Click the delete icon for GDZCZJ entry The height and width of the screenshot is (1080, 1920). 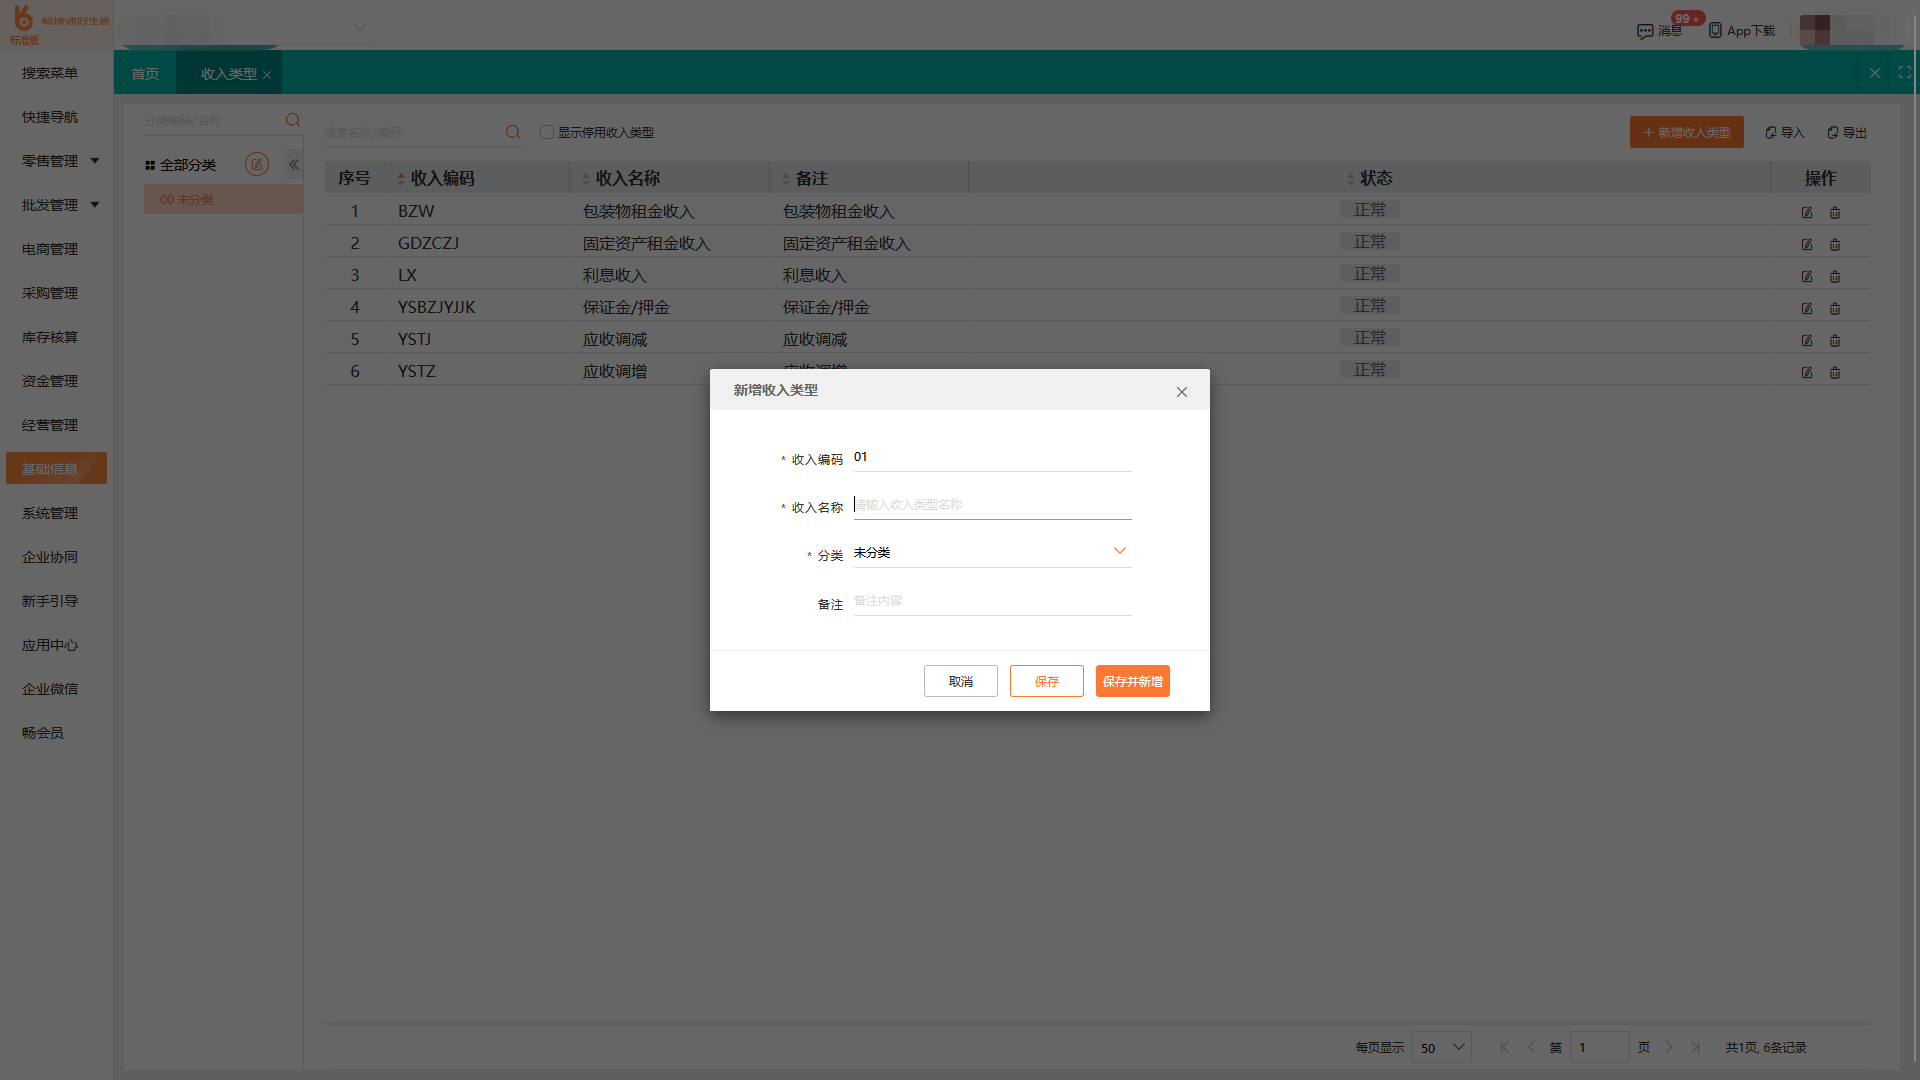(1834, 243)
